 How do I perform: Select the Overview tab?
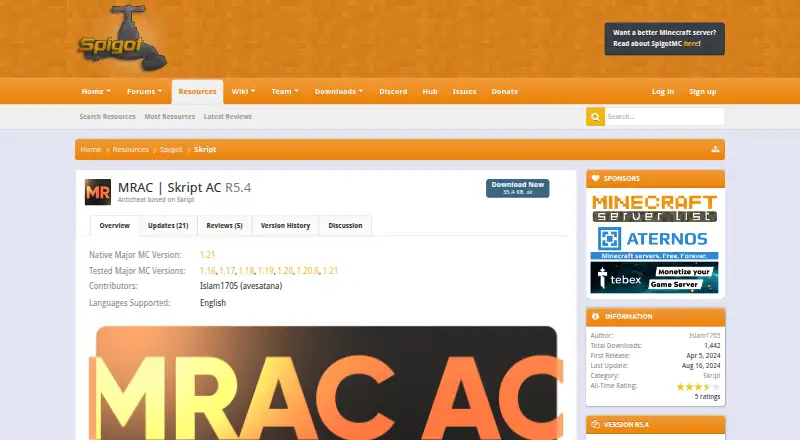[x=114, y=226]
